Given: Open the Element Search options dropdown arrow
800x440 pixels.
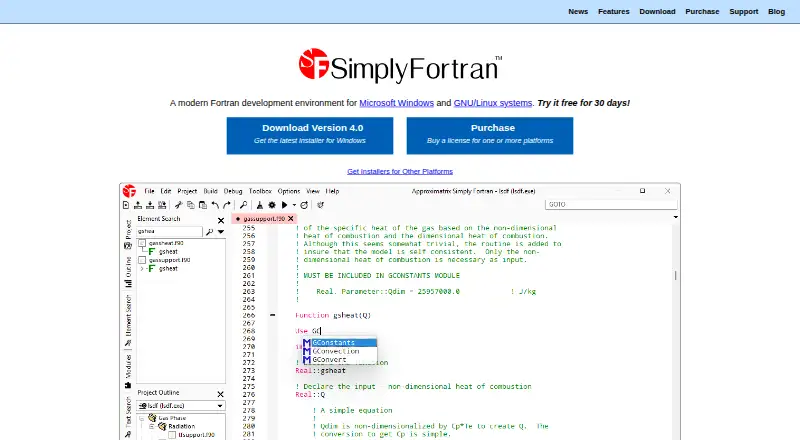Looking at the screenshot, I should click(x=221, y=232).
